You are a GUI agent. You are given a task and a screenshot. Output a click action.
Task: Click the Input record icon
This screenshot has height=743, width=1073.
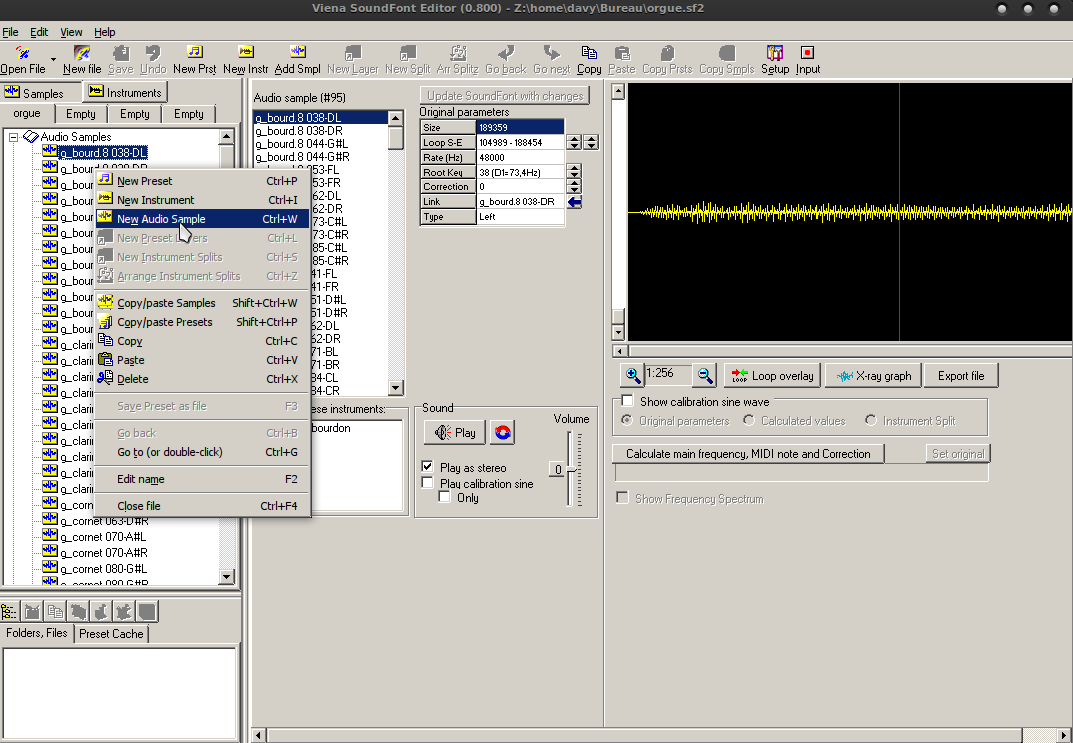pyautogui.click(x=807, y=53)
